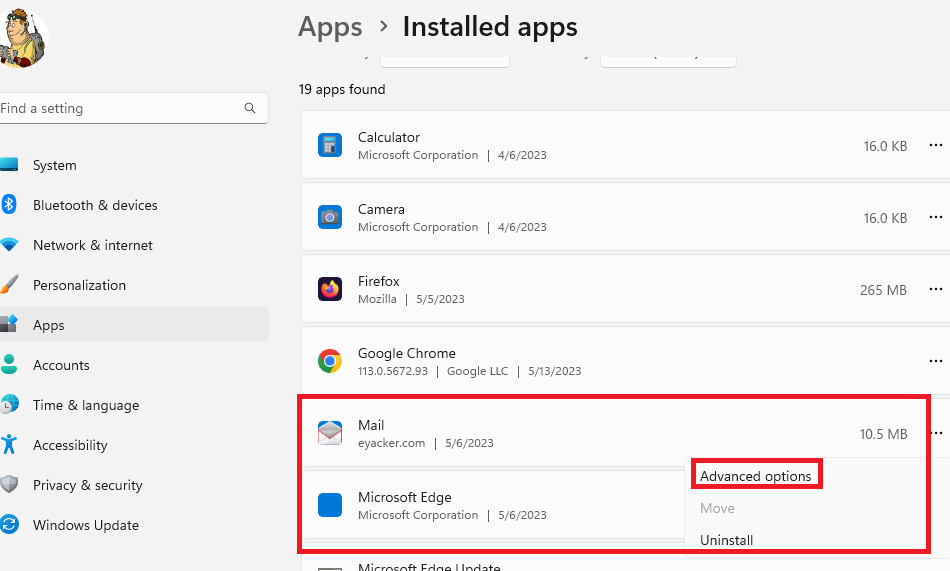The image size is (950, 571).
Task: Open Windows Update settings
Action: tap(133, 525)
